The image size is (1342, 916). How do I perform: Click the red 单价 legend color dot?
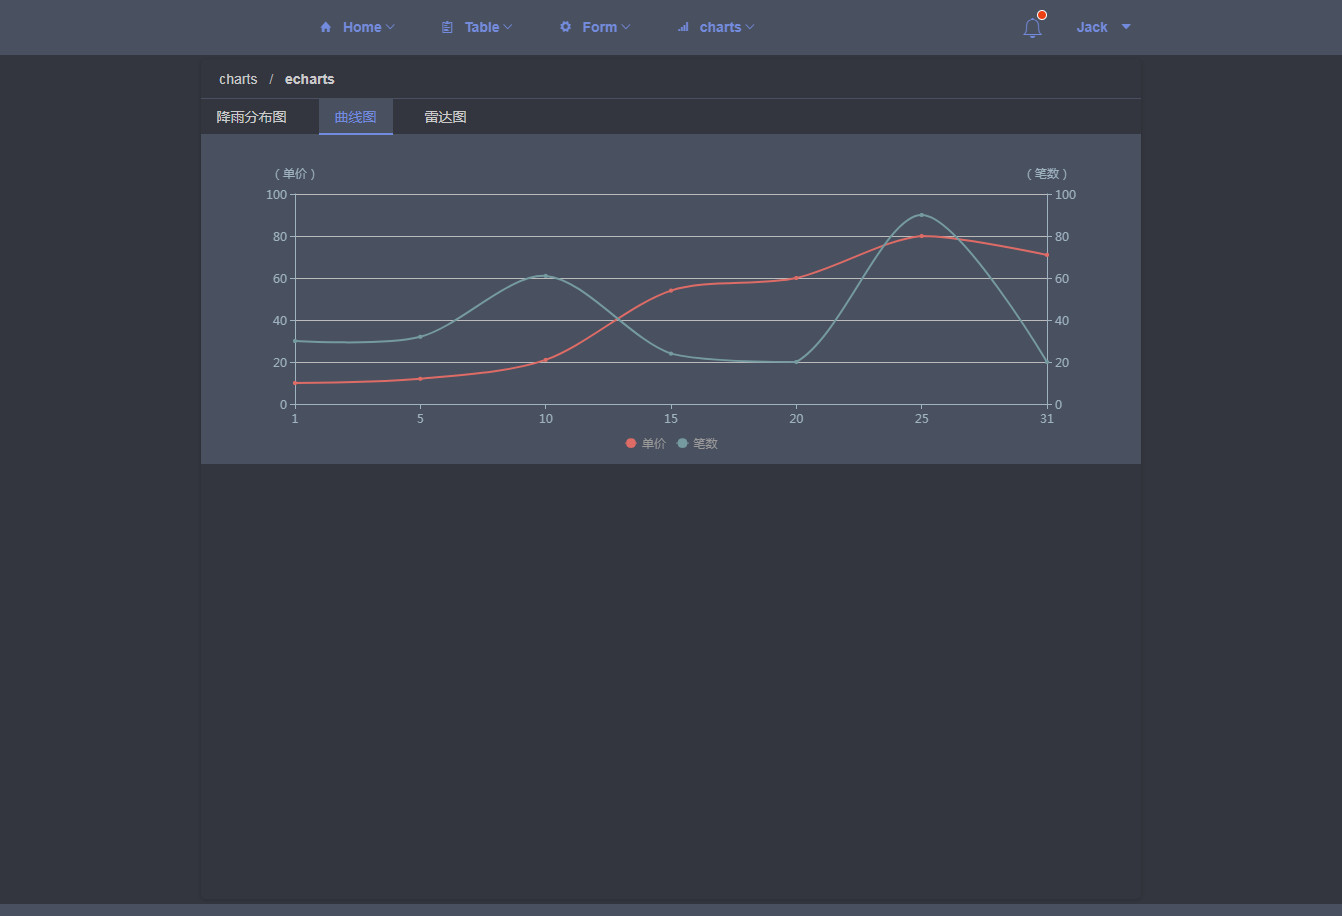tap(631, 443)
